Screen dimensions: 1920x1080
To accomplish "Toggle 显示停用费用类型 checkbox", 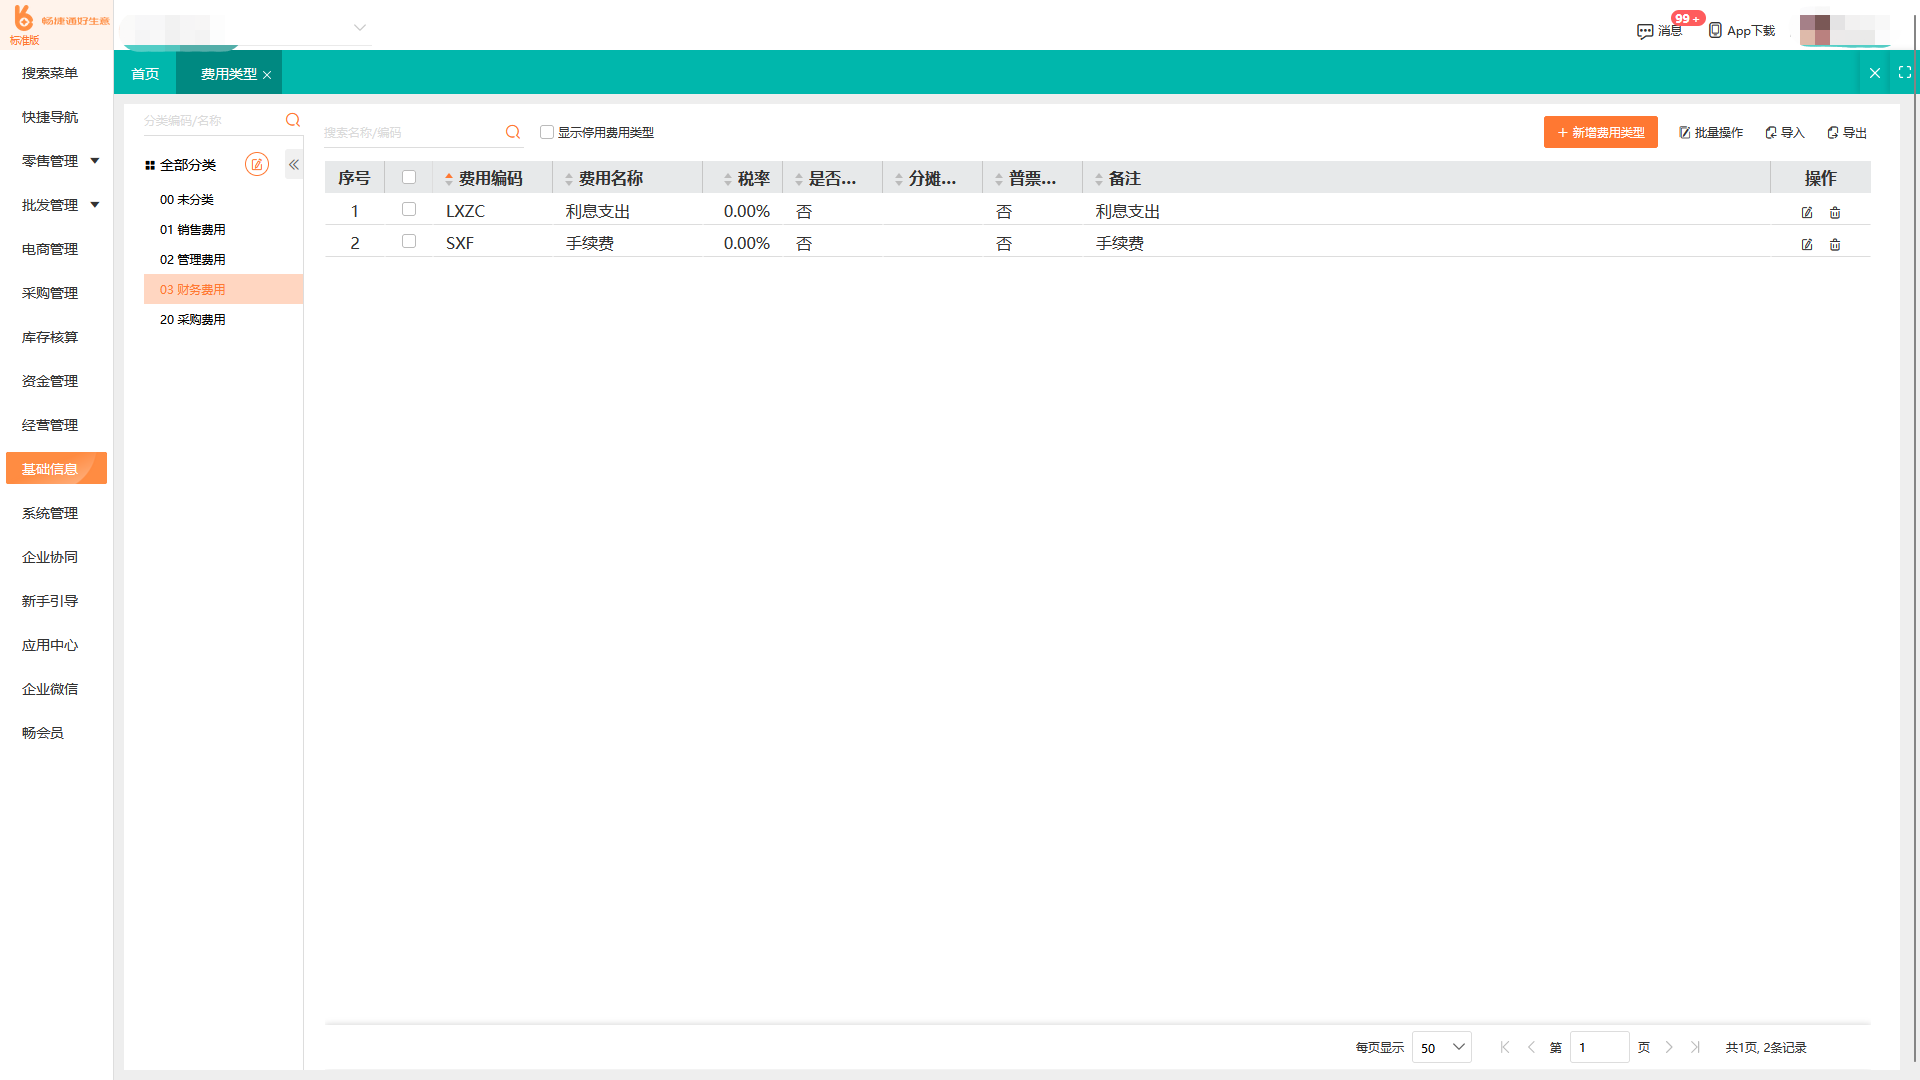I will [x=546, y=132].
